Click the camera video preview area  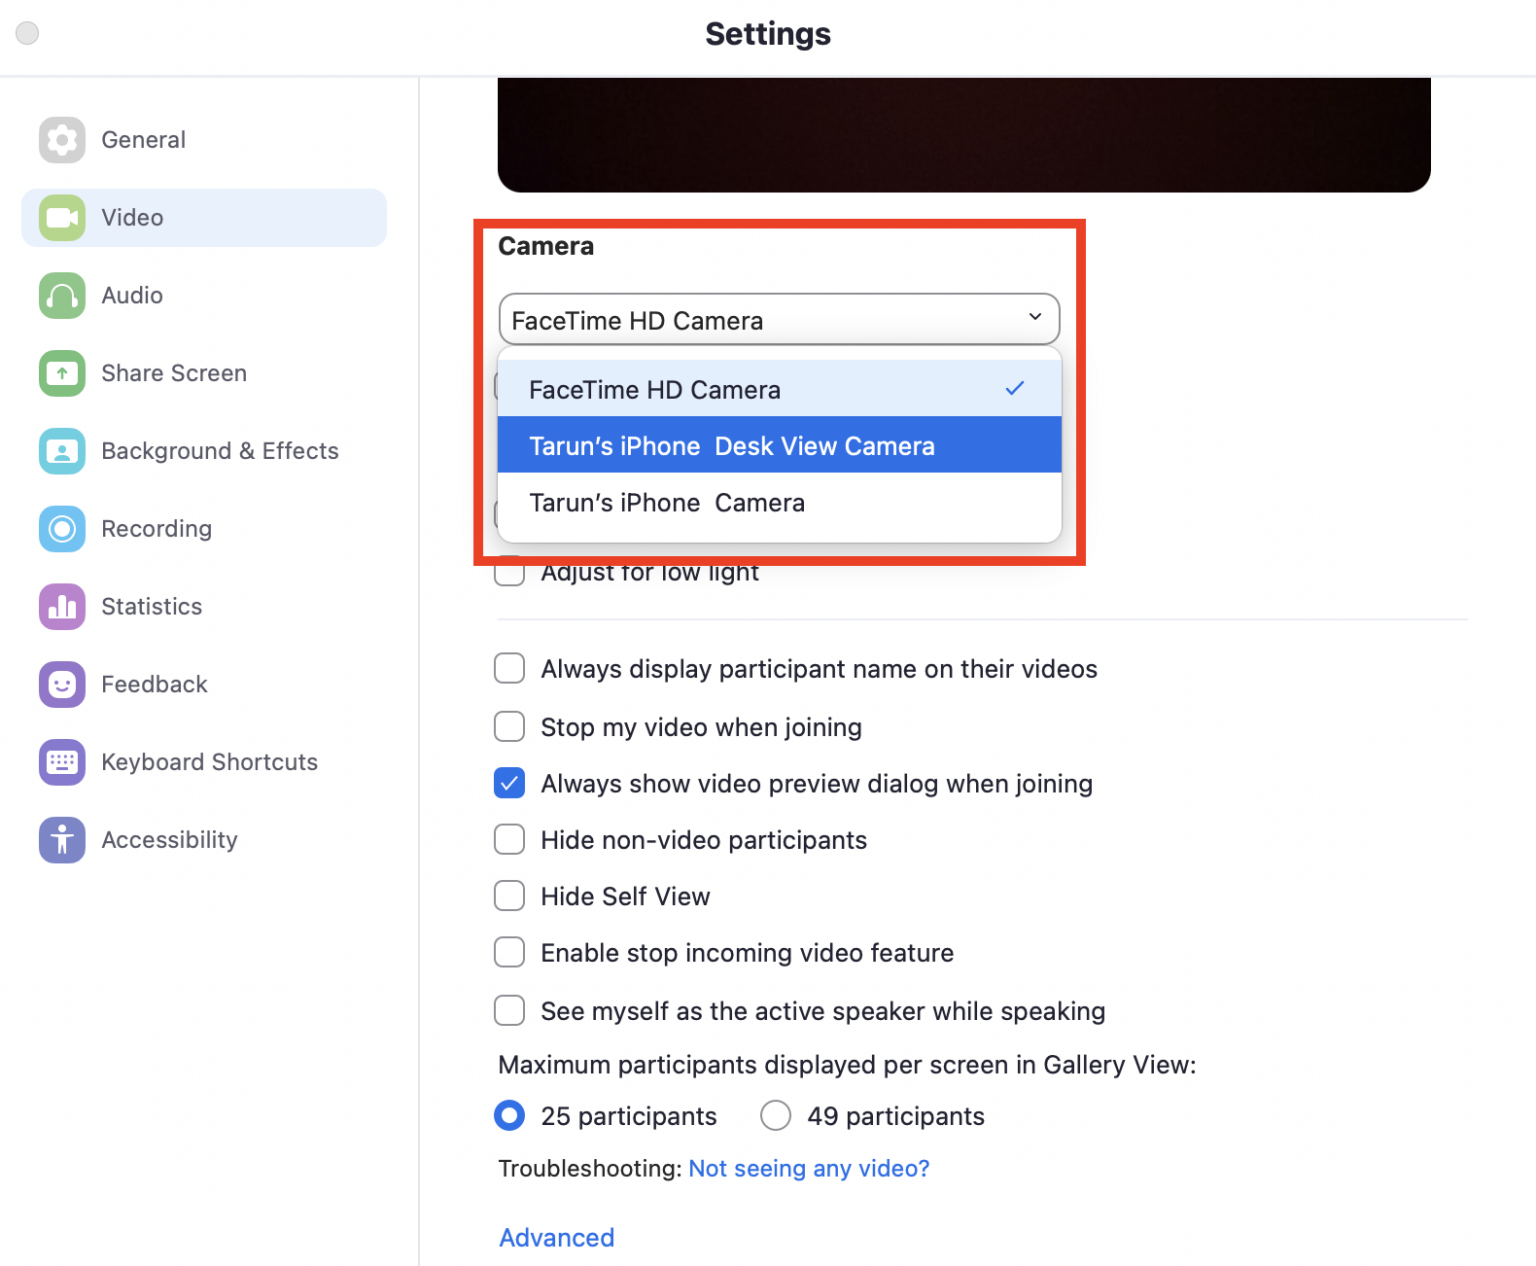[x=963, y=135]
